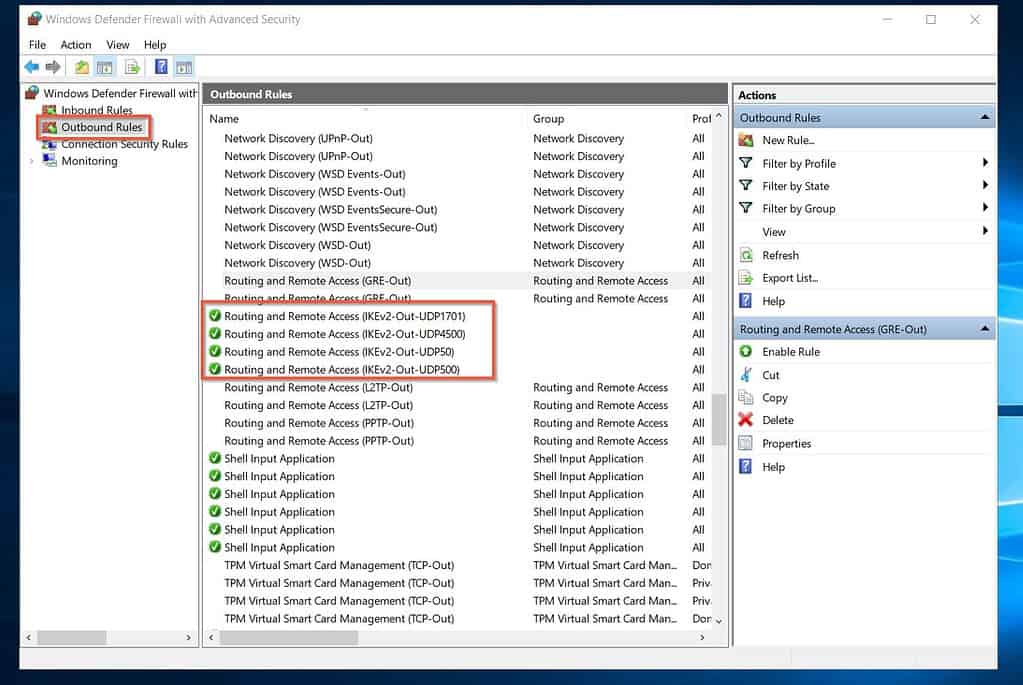
Task: Click the Filter by State funnel icon
Action: click(x=746, y=186)
